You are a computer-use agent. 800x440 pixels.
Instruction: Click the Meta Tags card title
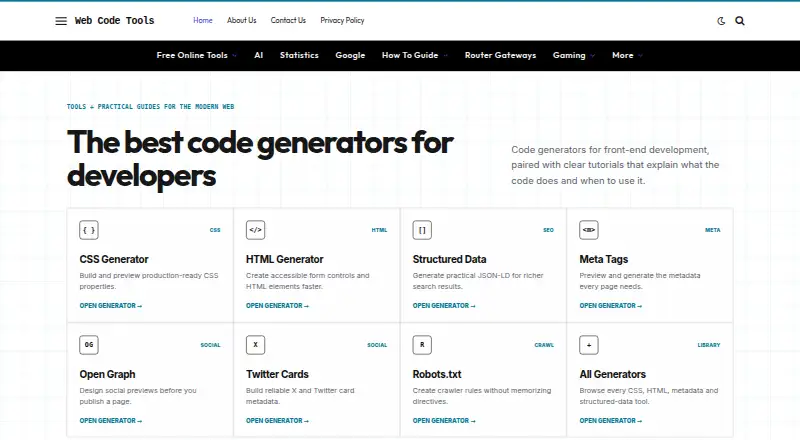(604, 259)
